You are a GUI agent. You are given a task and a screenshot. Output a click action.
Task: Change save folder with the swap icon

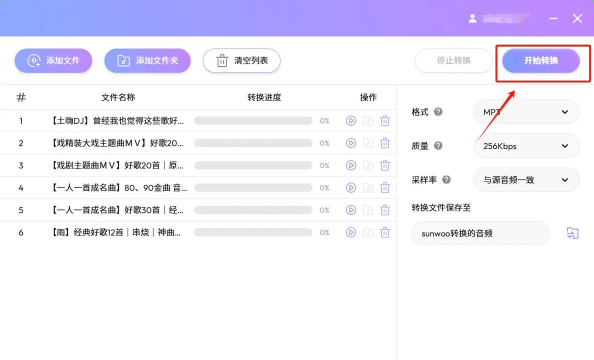point(572,233)
